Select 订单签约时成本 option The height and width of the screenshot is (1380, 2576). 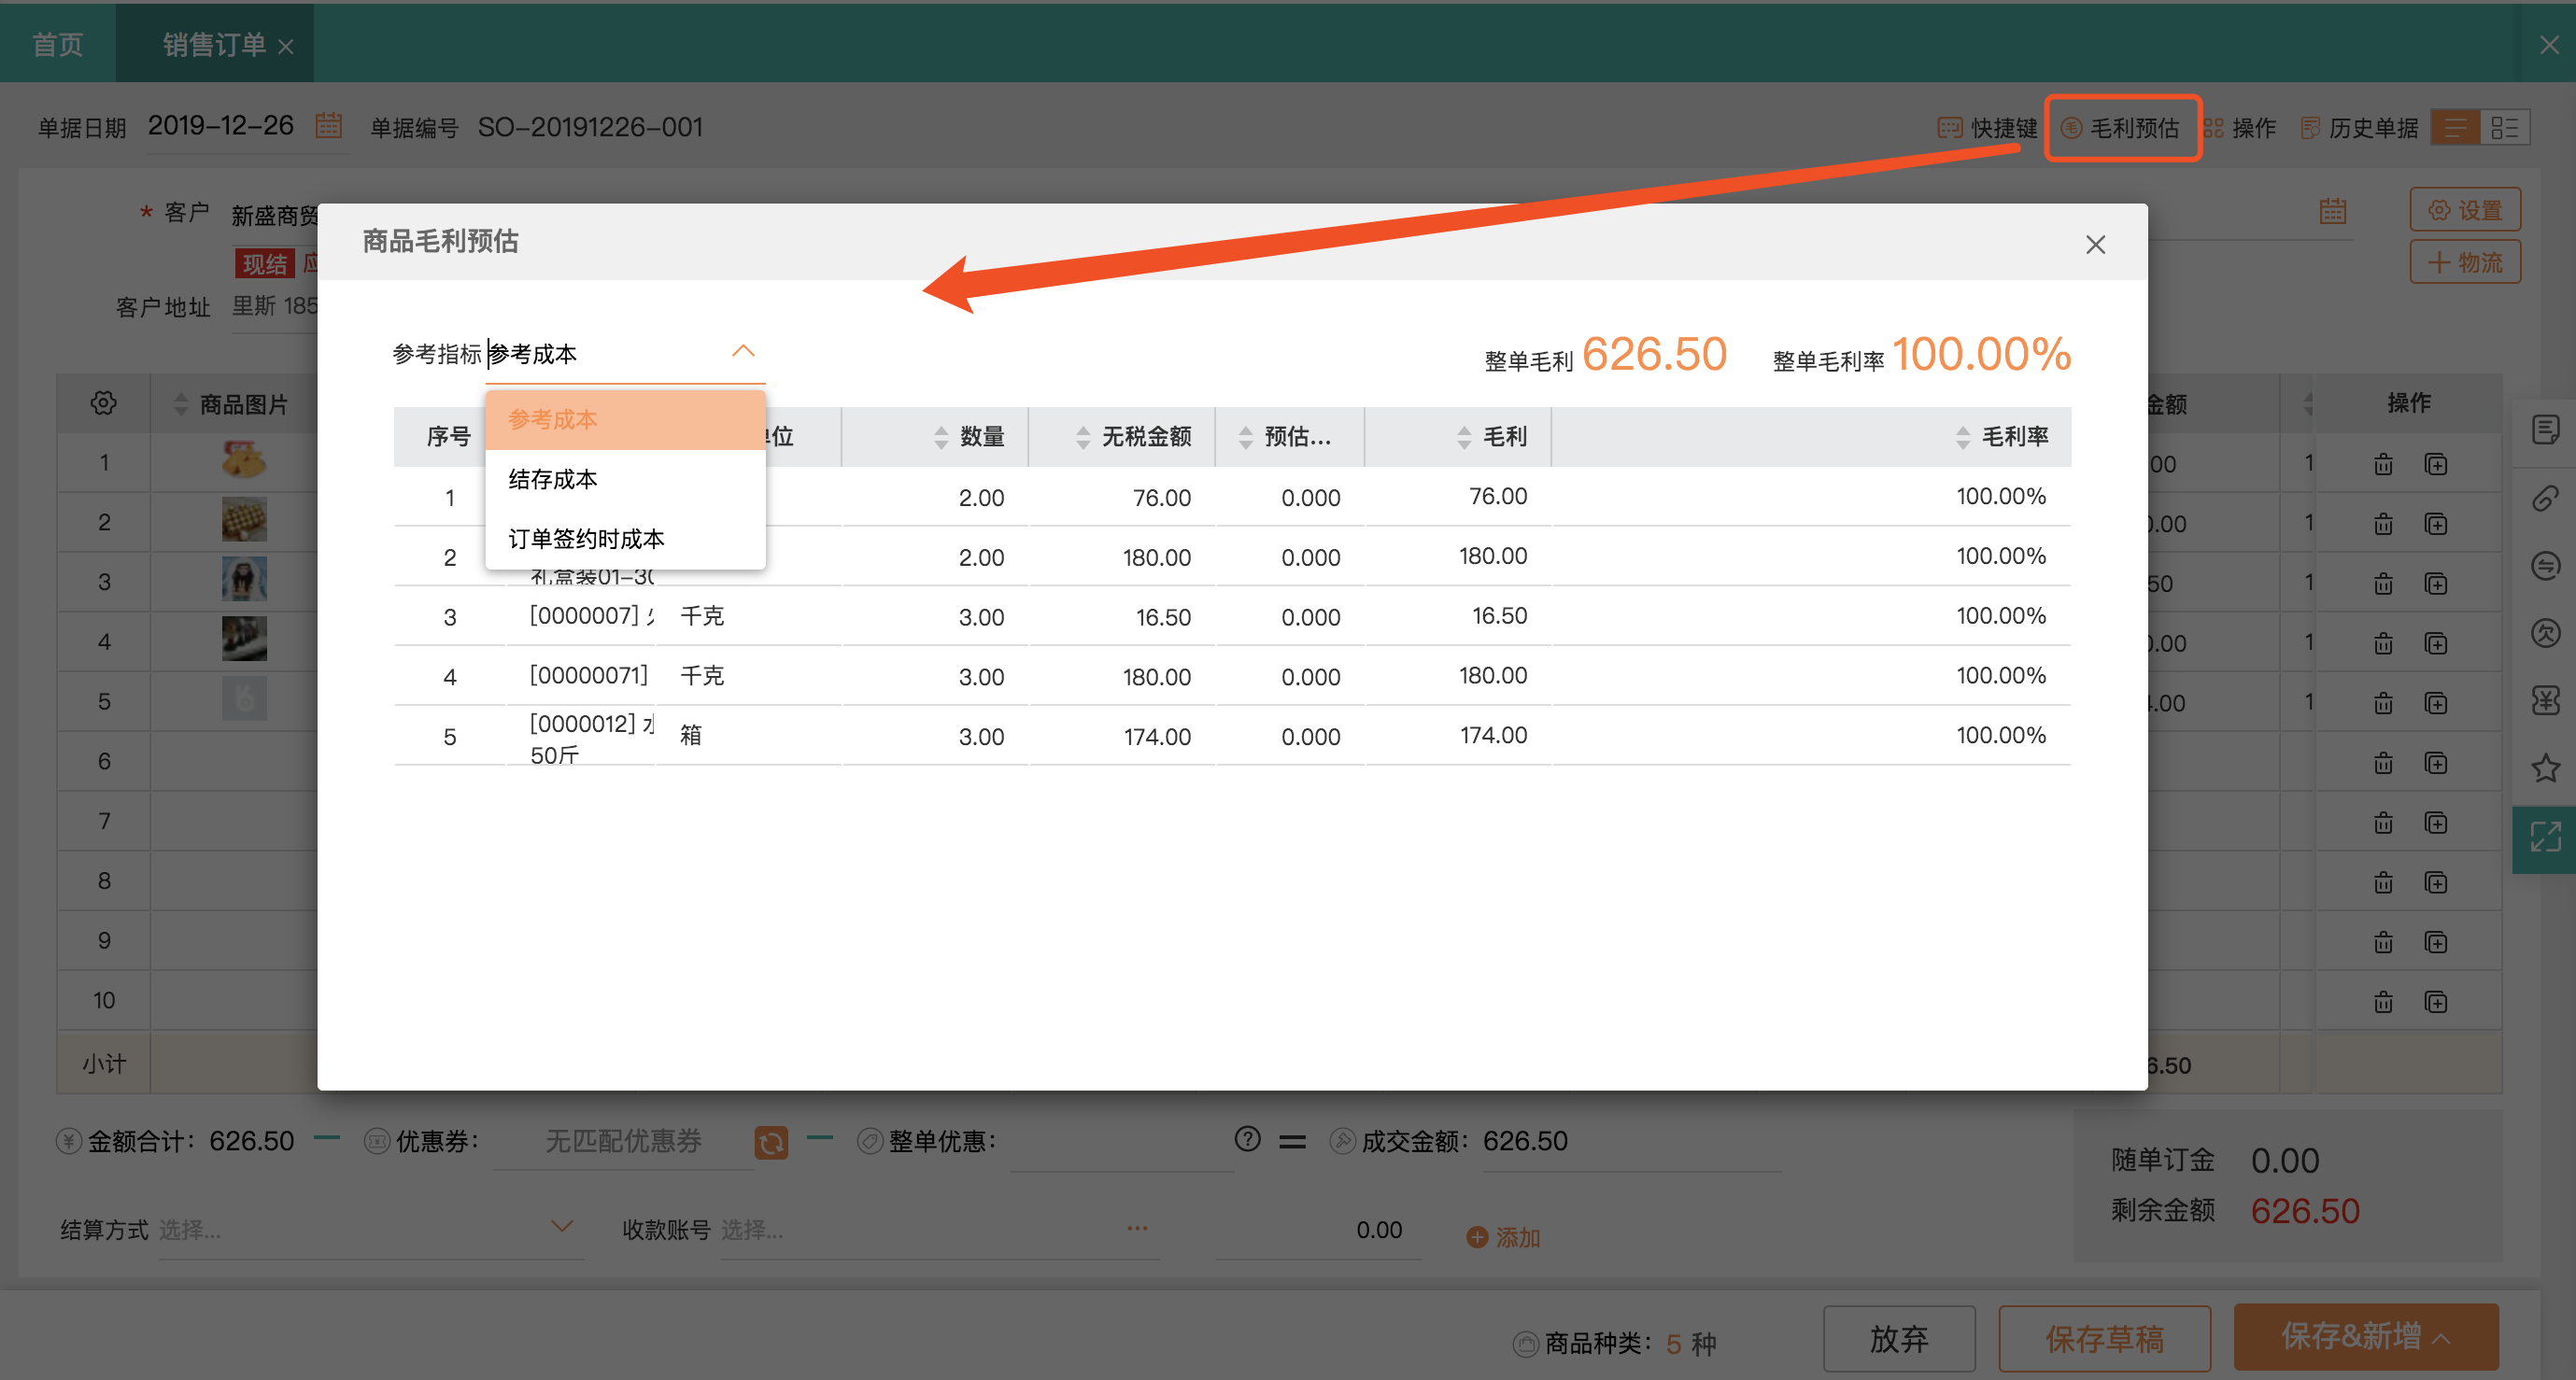pyautogui.click(x=587, y=539)
